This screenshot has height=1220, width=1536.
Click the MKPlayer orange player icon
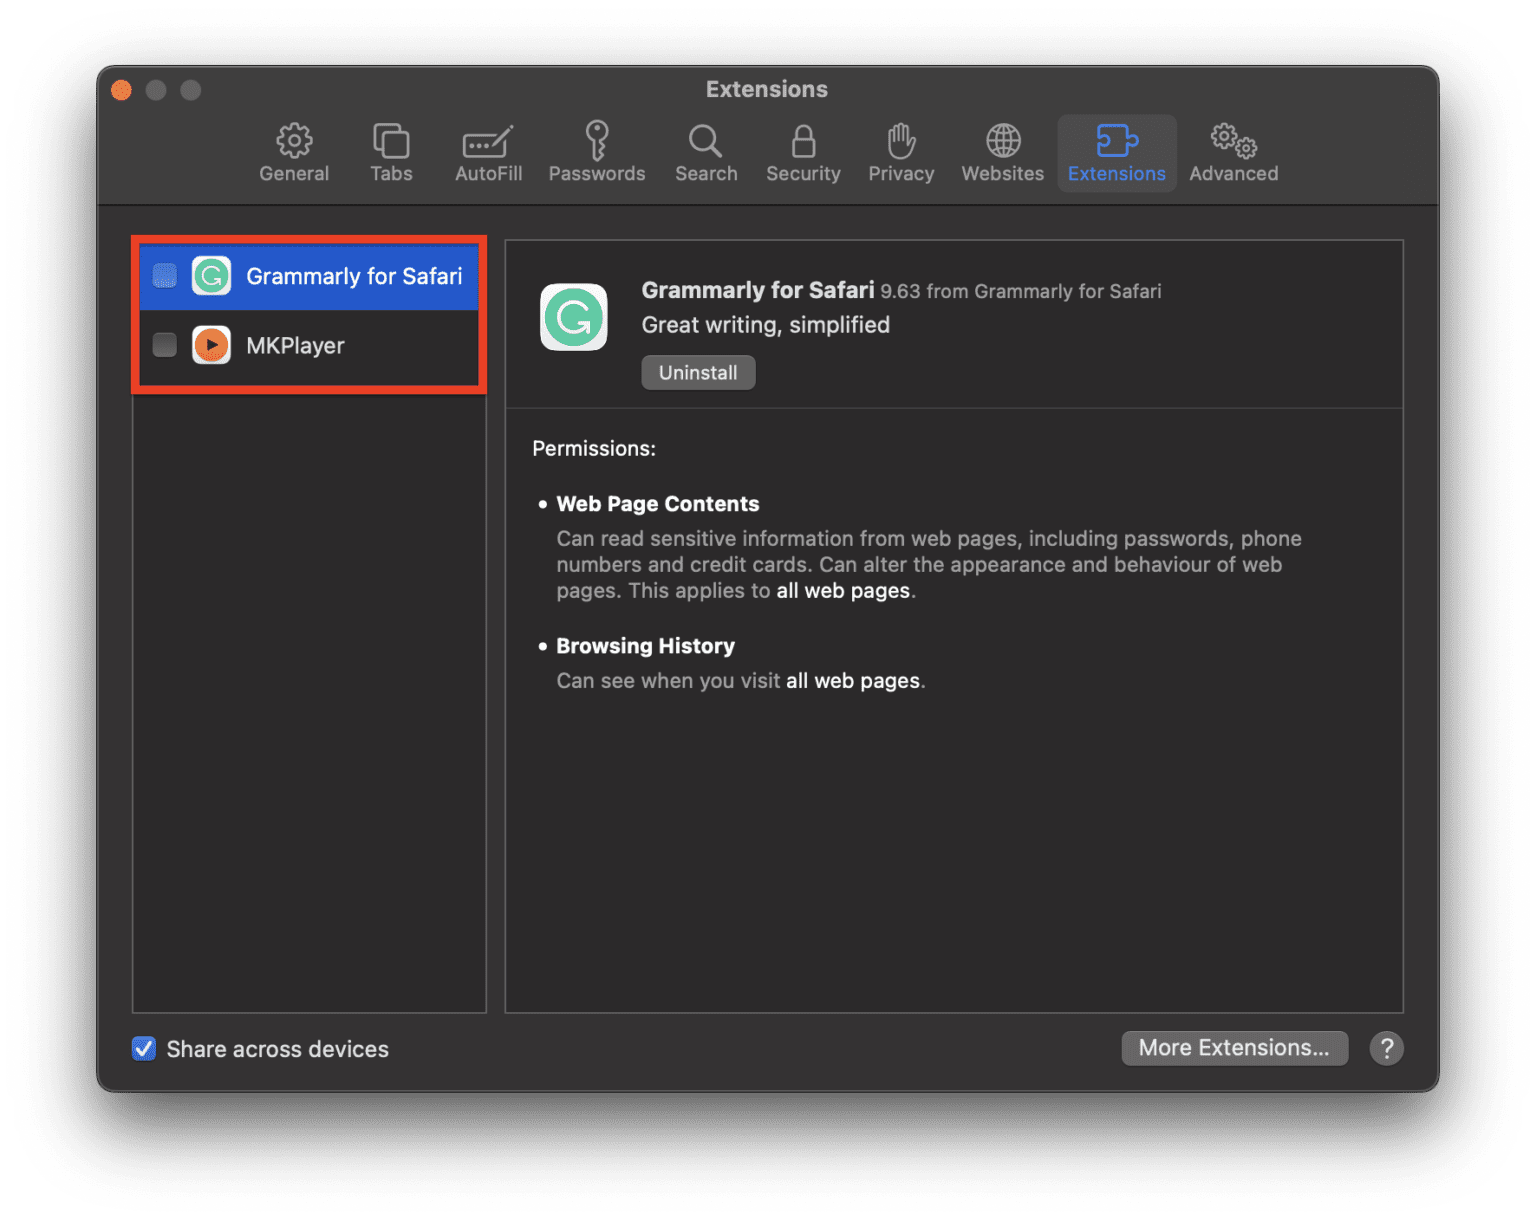(211, 345)
